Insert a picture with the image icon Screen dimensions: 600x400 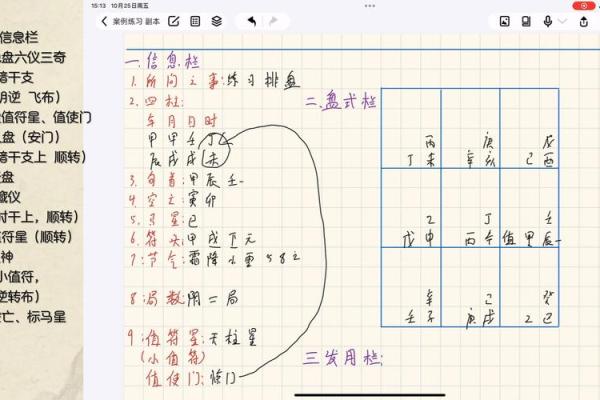click(x=505, y=21)
